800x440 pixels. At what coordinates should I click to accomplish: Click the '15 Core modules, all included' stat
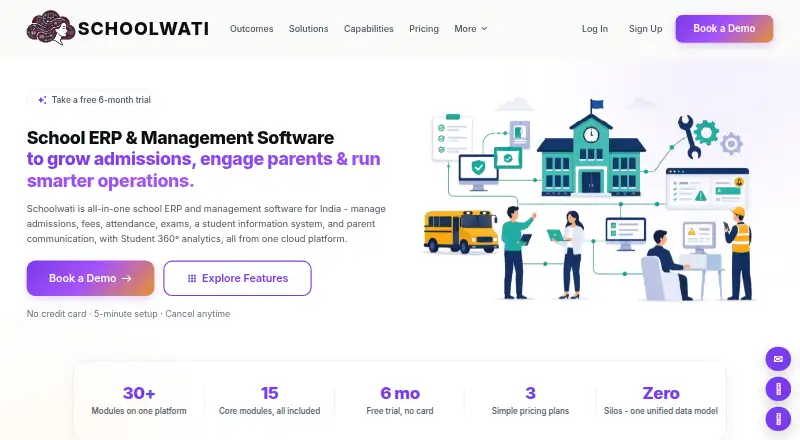pyautogui.click(x=269, y=401)
